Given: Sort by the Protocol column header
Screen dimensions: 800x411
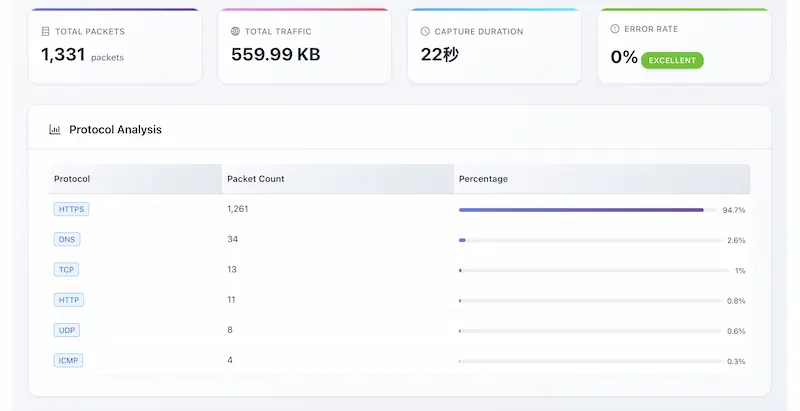Looking at the screenshot, I should pyautogui.click(x=72, y=179).
